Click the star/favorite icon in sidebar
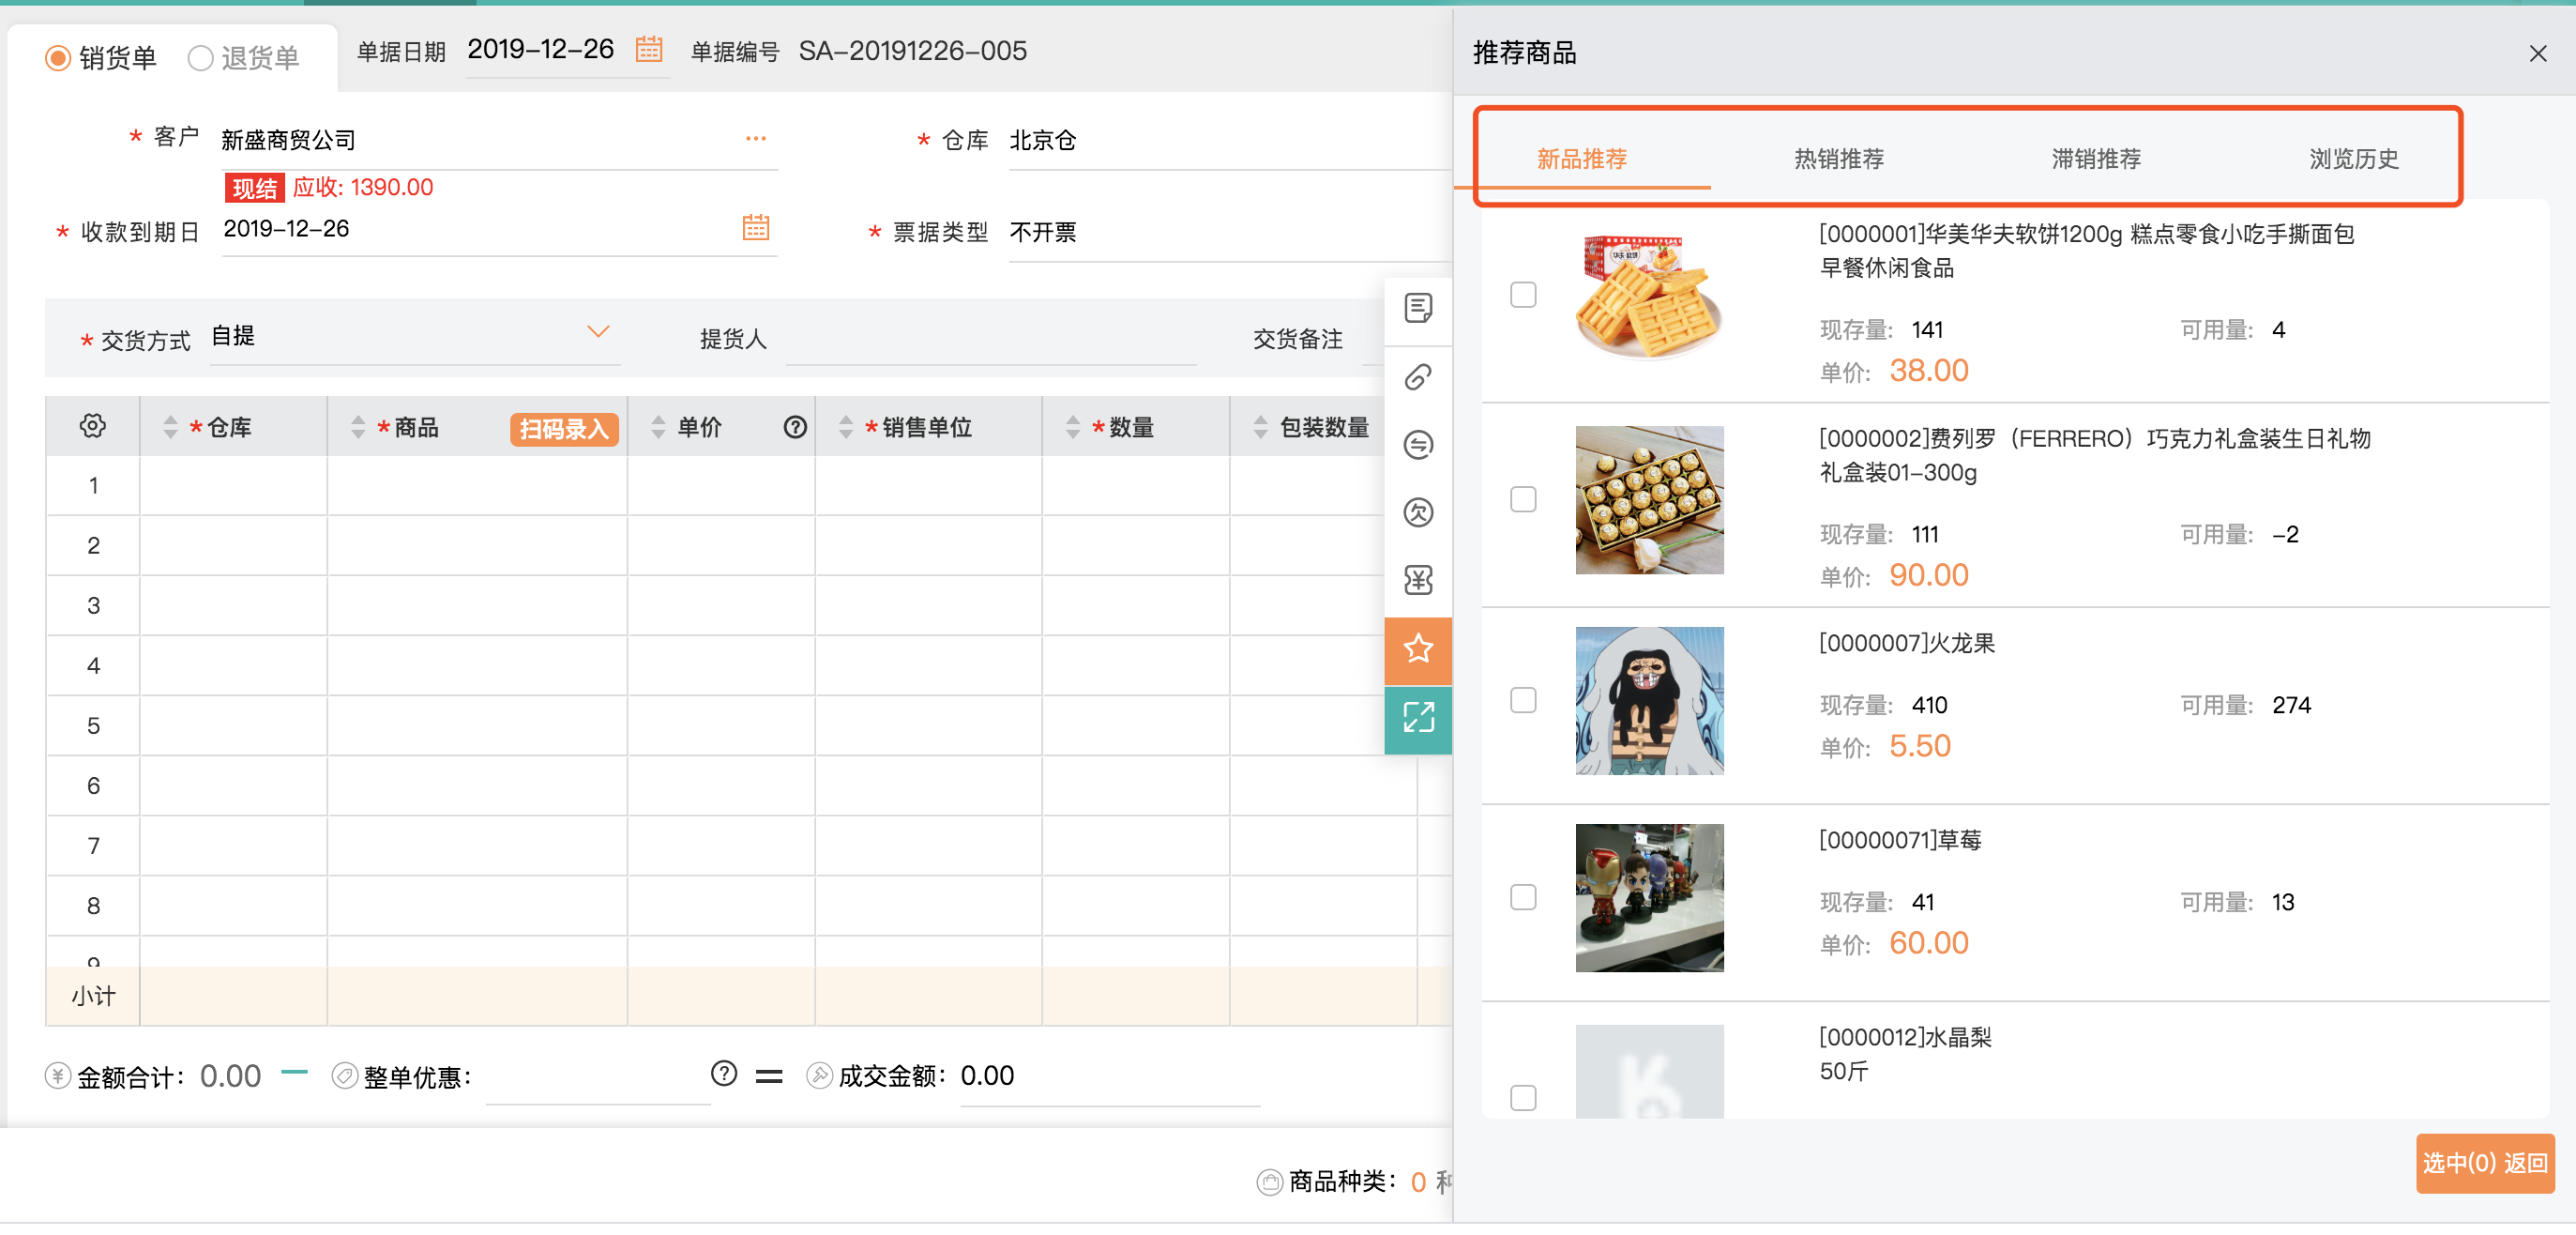 click(x=1417, y=648)
